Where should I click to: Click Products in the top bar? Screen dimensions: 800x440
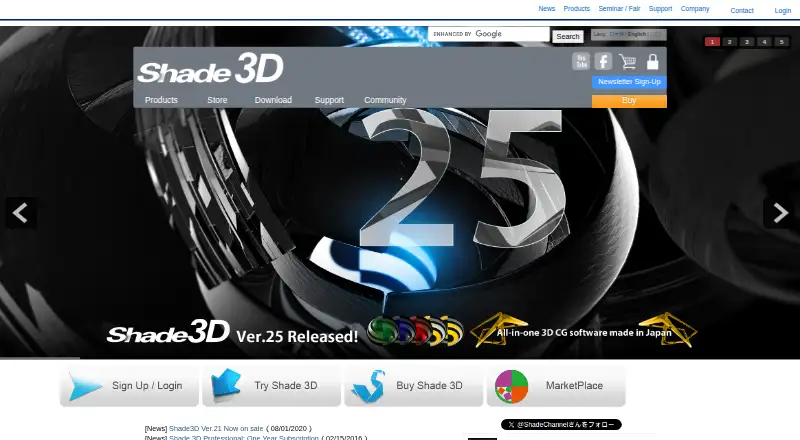(x=577, y=9)
